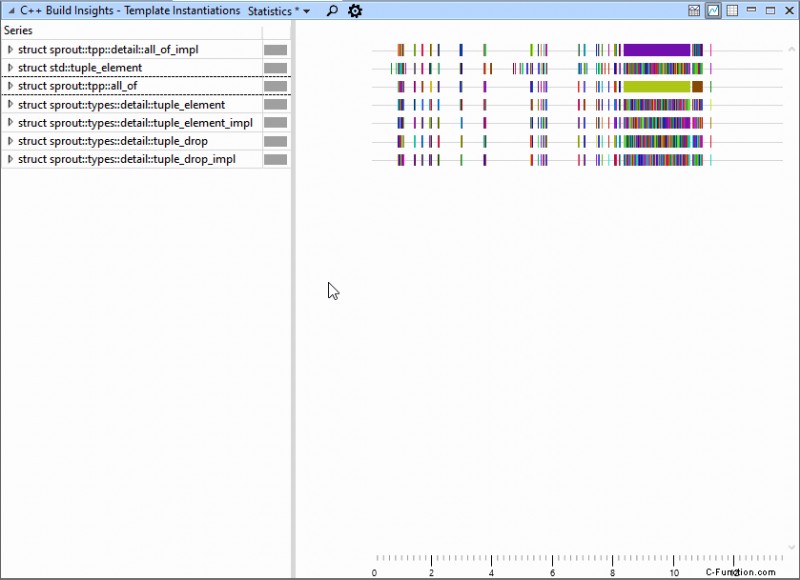Switch to graph and table view icon
The image size is (800, 580).
click(694, 11)
